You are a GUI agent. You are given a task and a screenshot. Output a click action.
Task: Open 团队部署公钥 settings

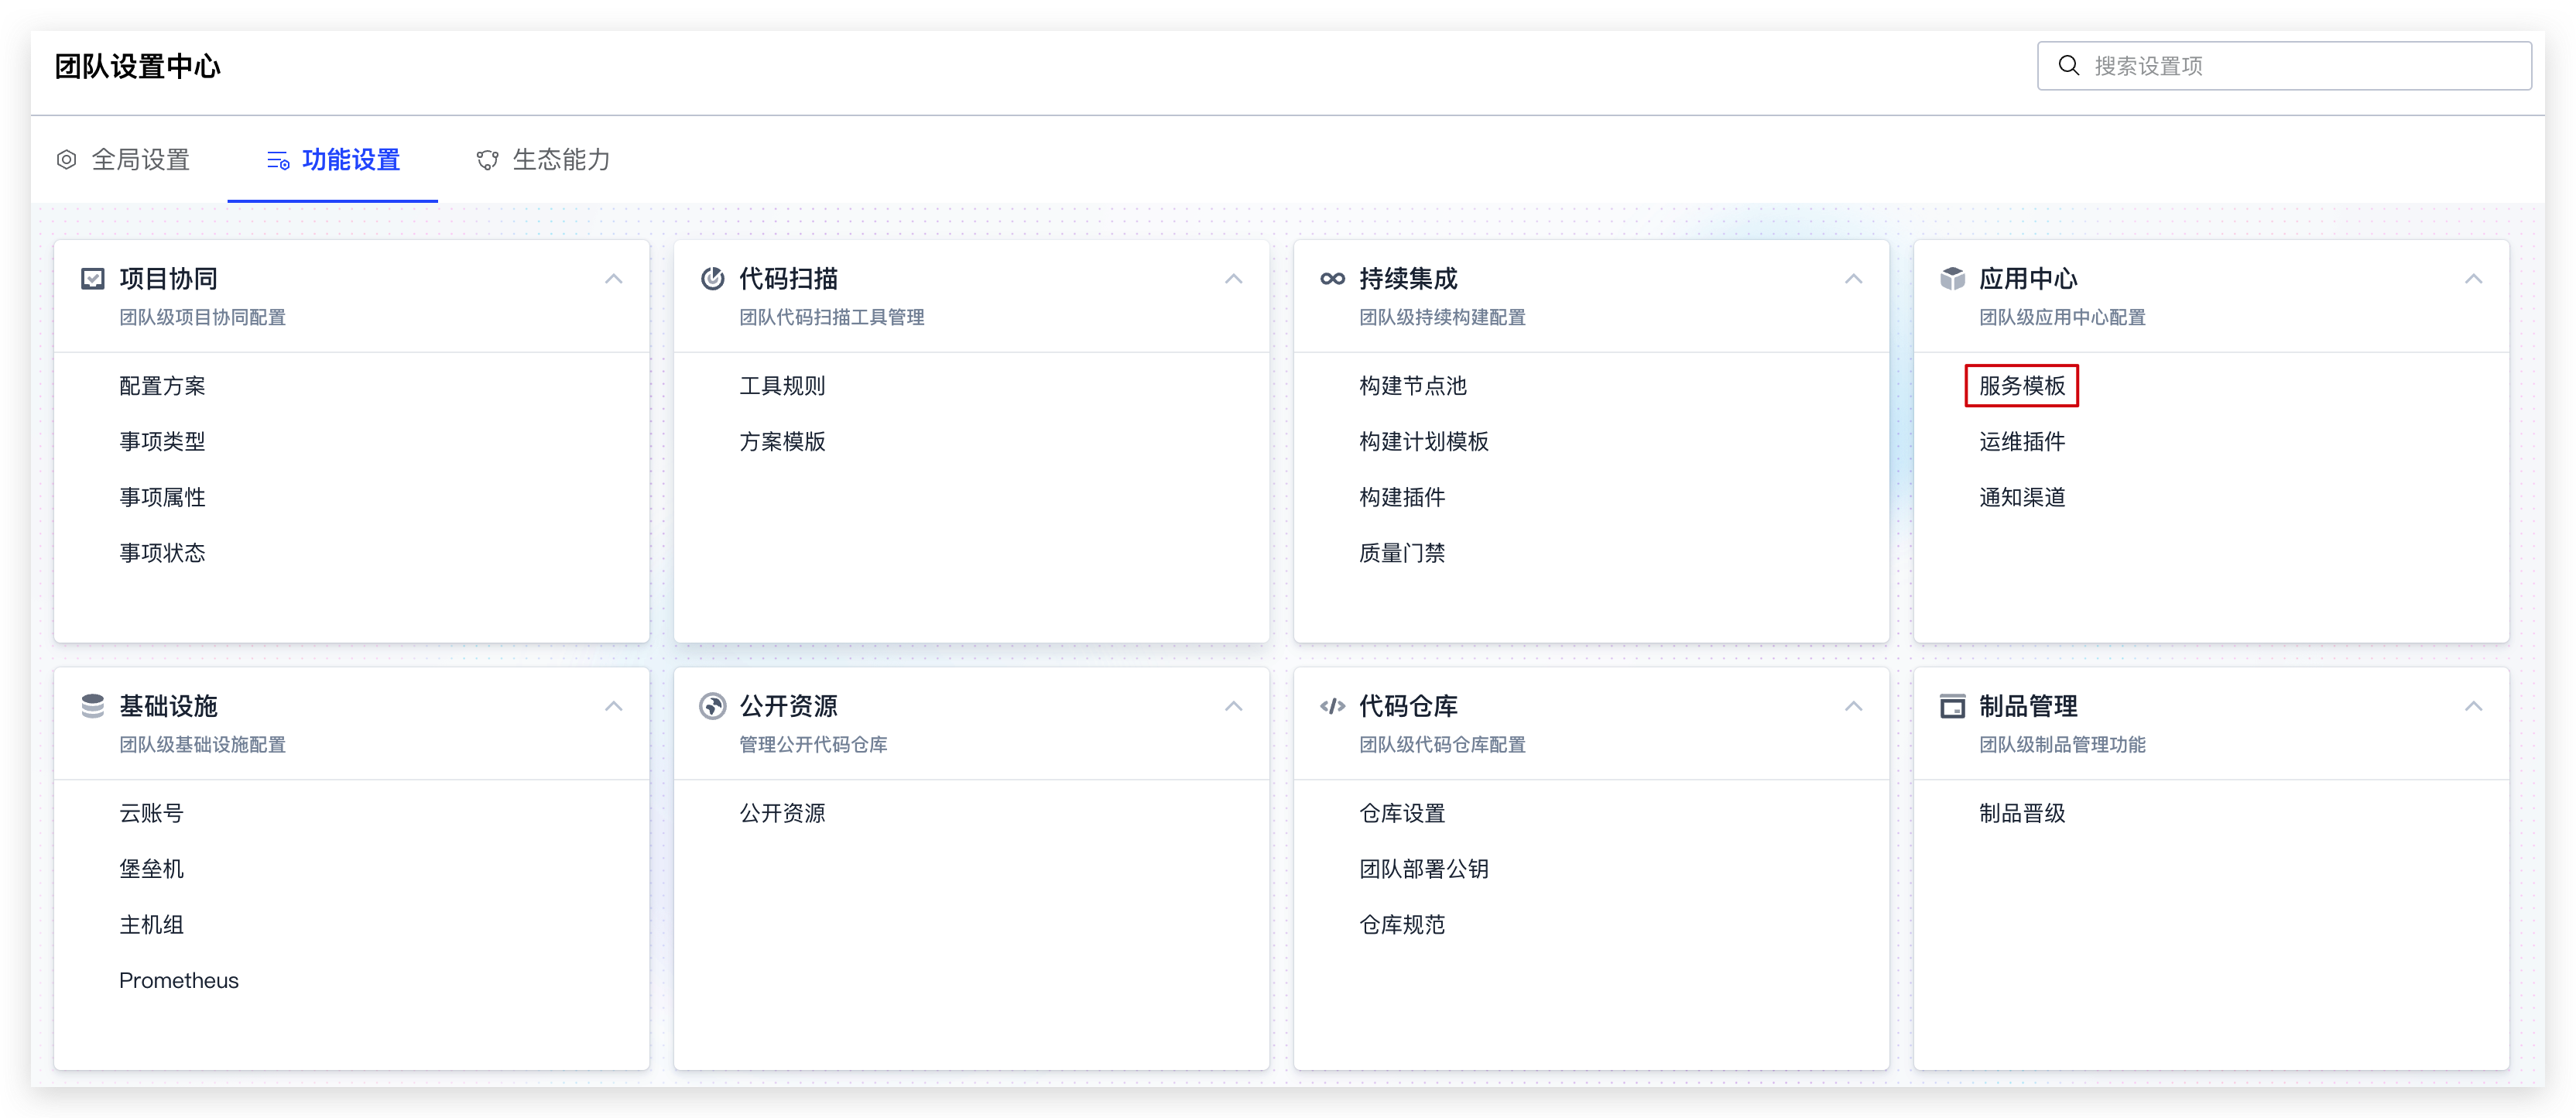click(x=1423, y=869)
